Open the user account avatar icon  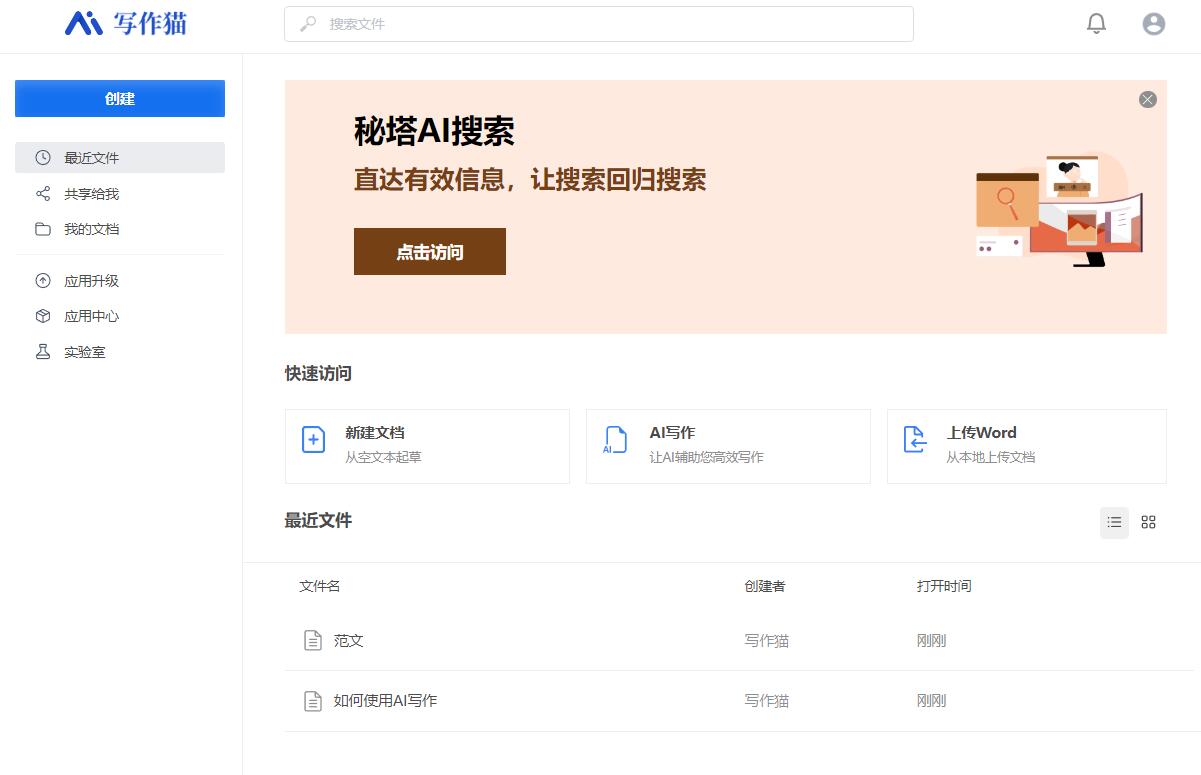(1153, 24)
